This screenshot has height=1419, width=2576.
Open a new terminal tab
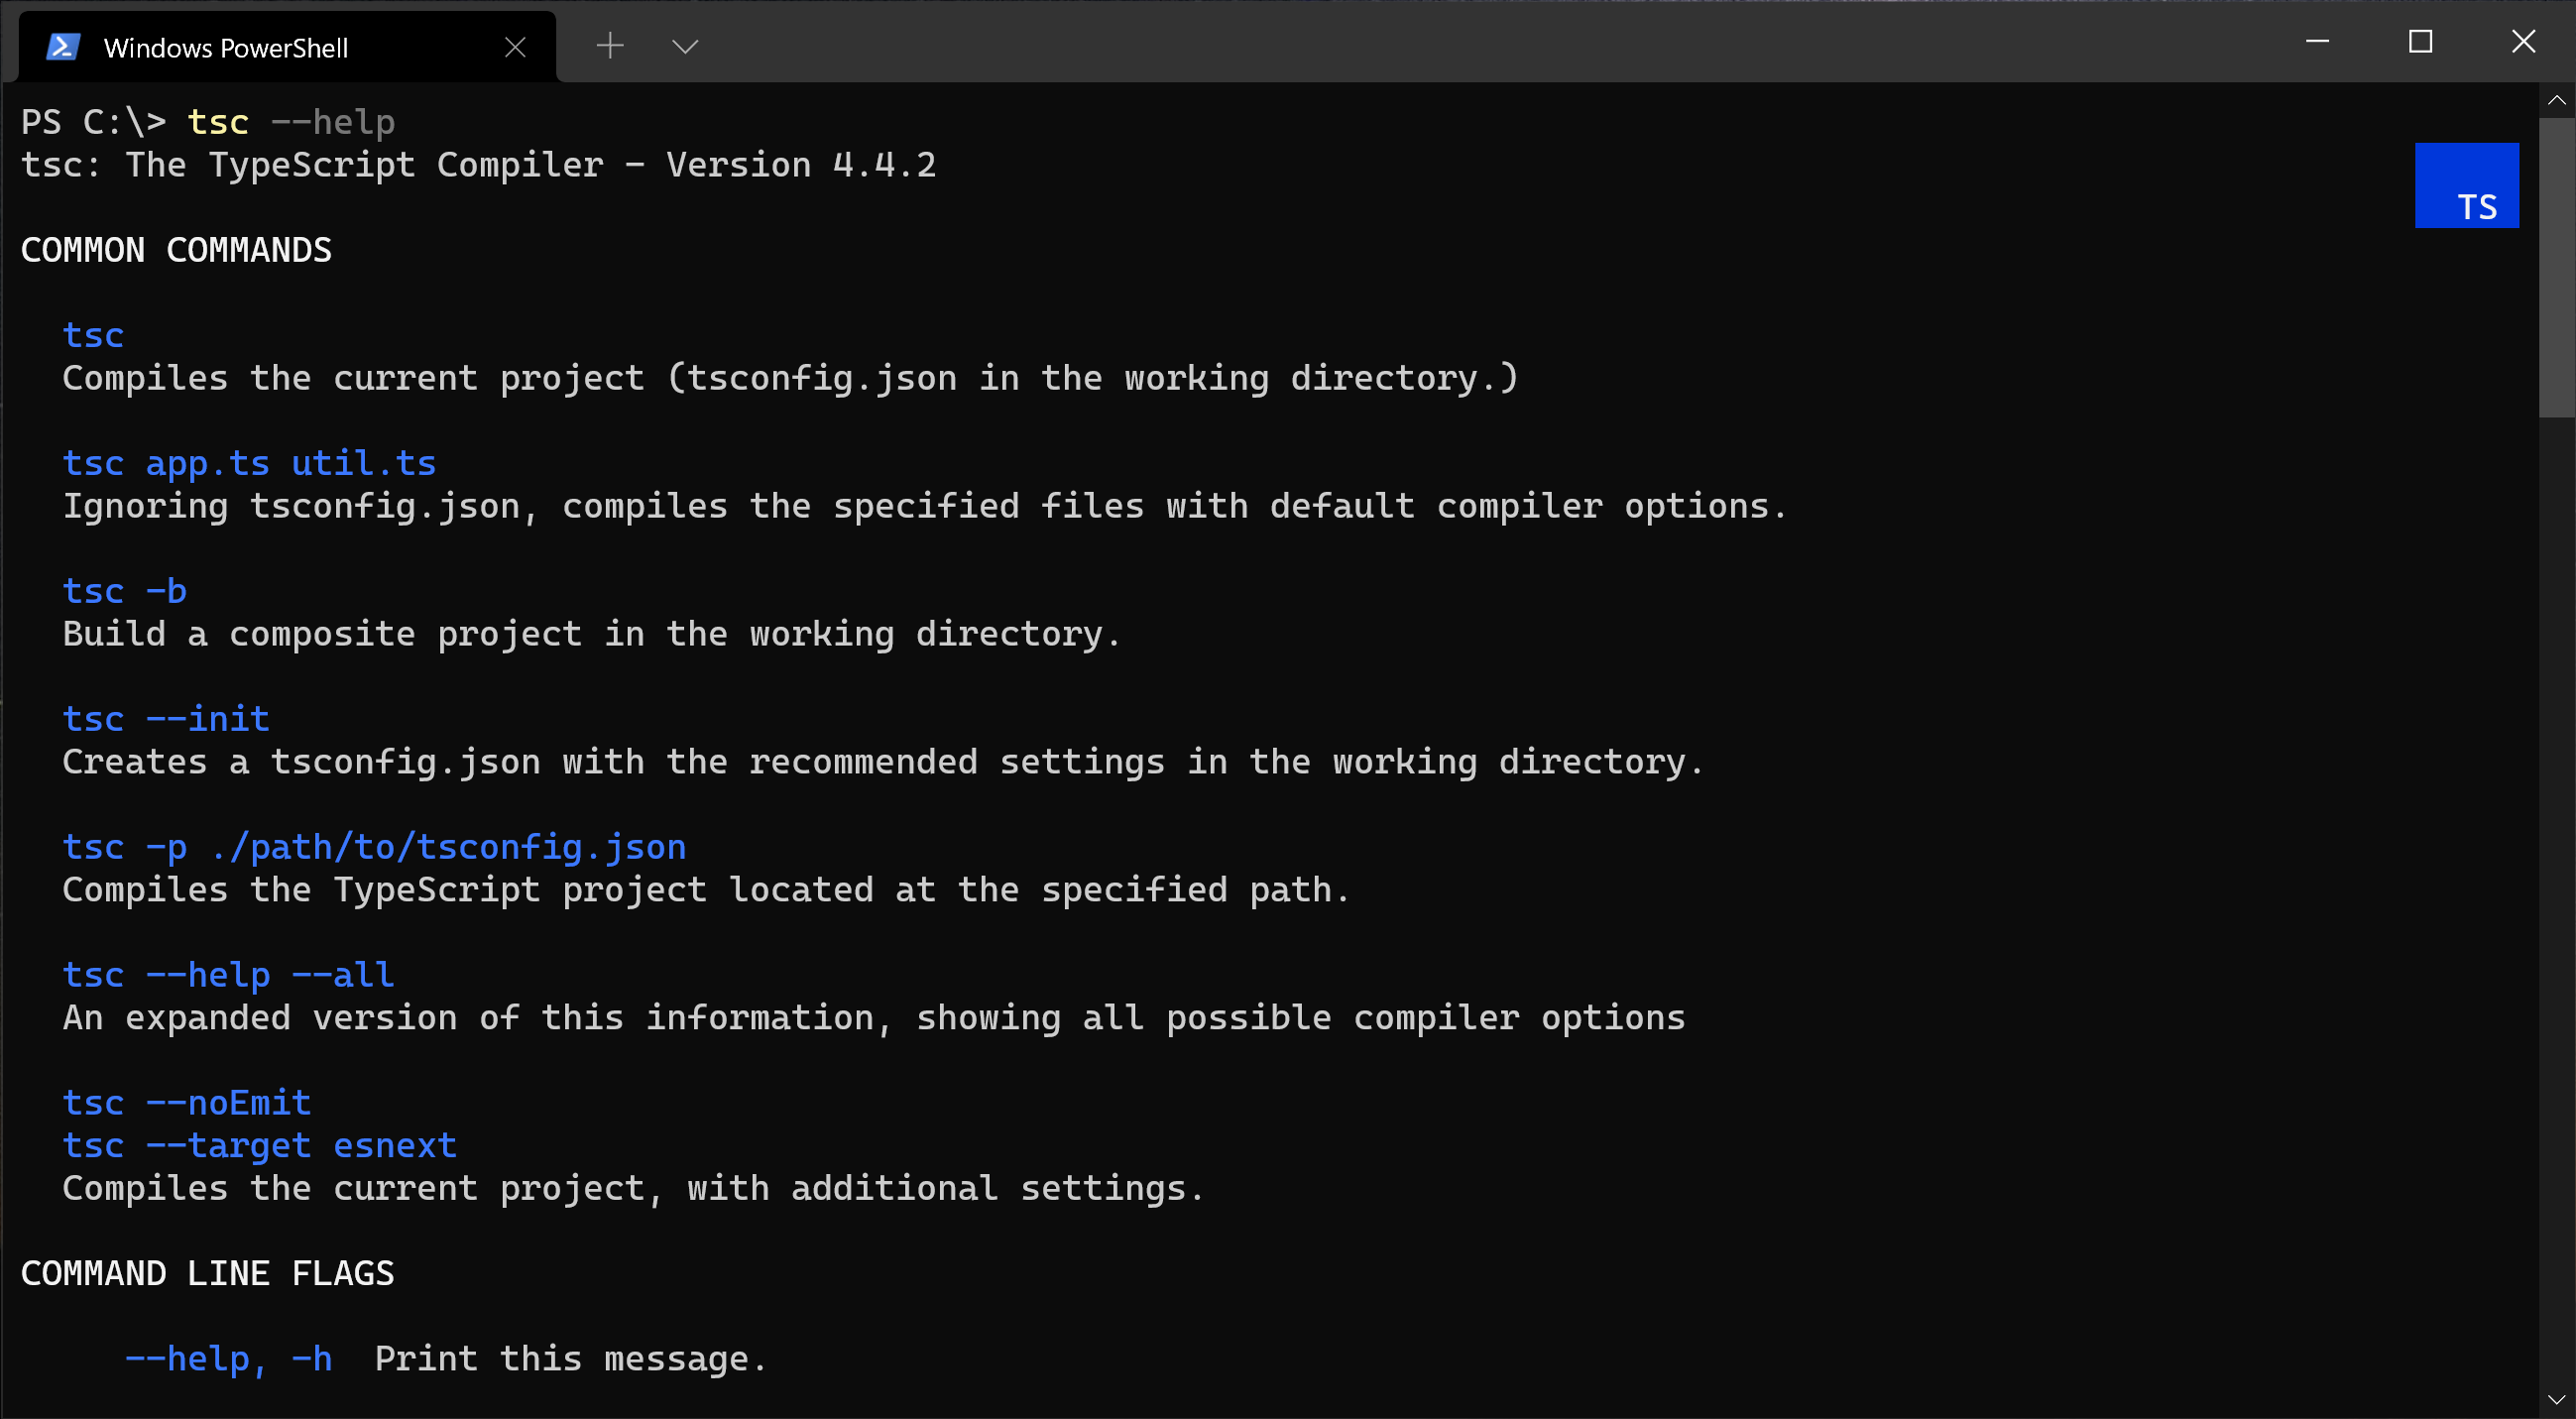(609, 45)
